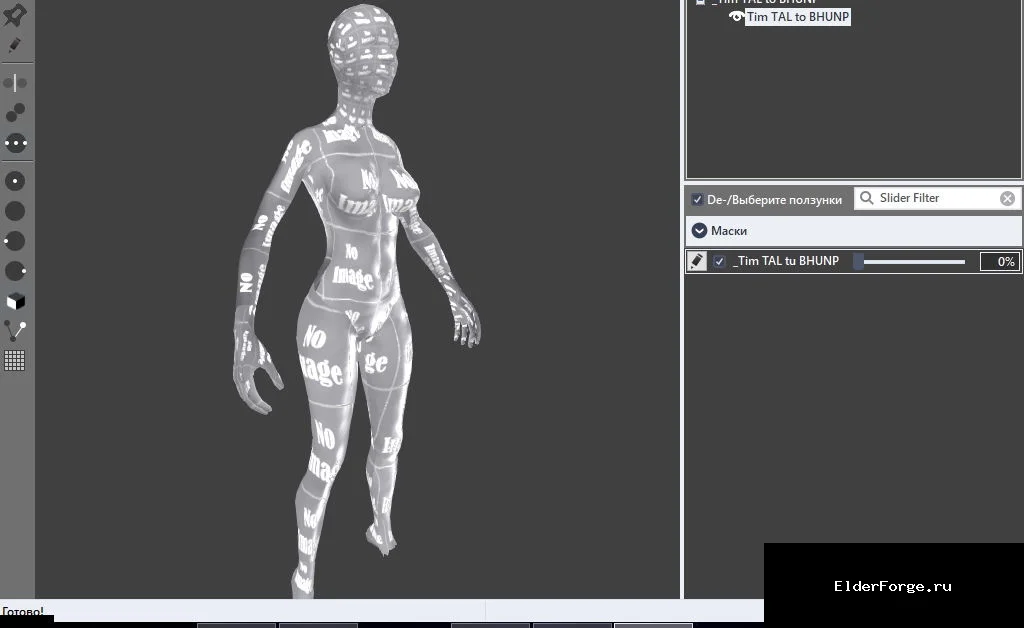Toggle eye visibility for Tim TAL to BHUNP mesh
1024x628 pixels.
pyautogui.click(x=736, y=17)
